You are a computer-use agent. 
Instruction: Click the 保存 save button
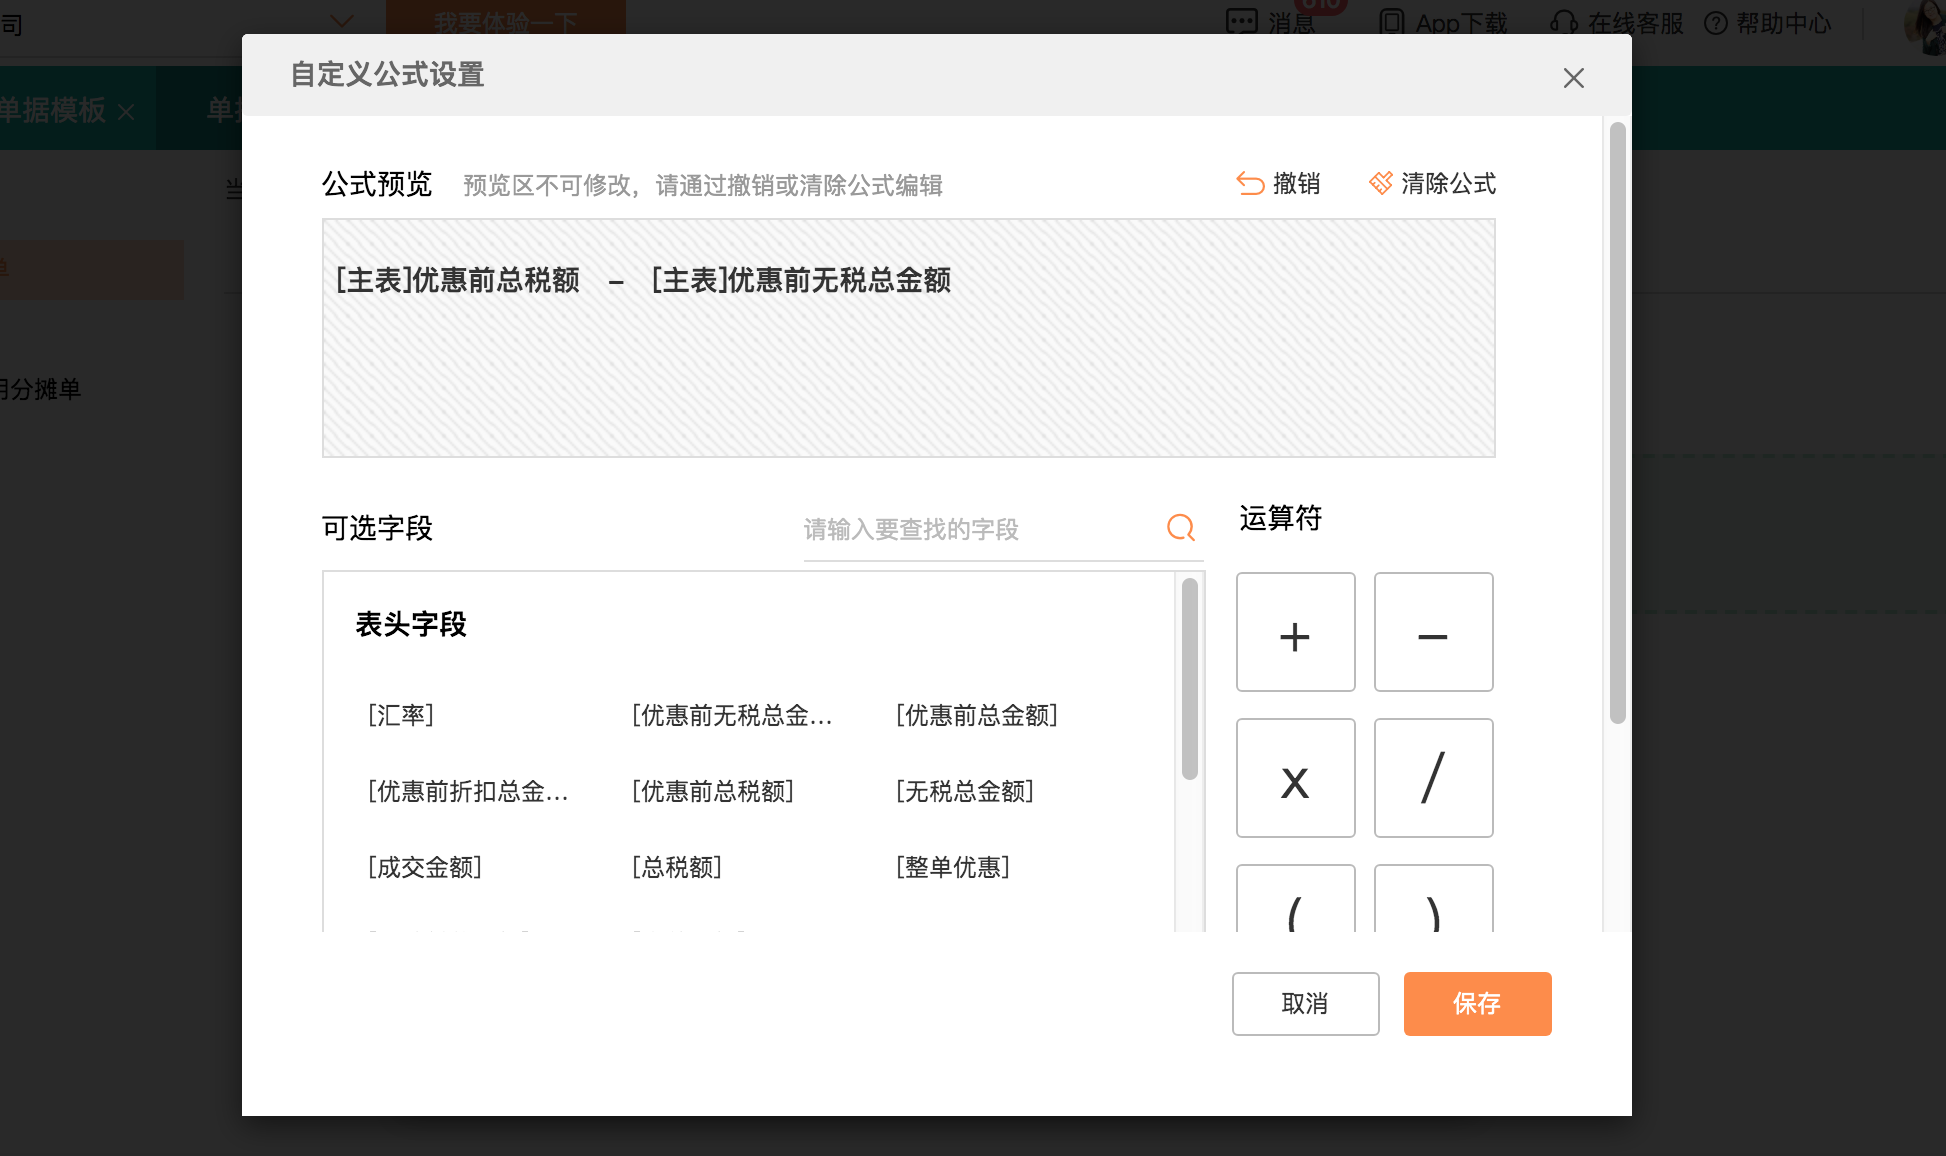[1477, 1003]
